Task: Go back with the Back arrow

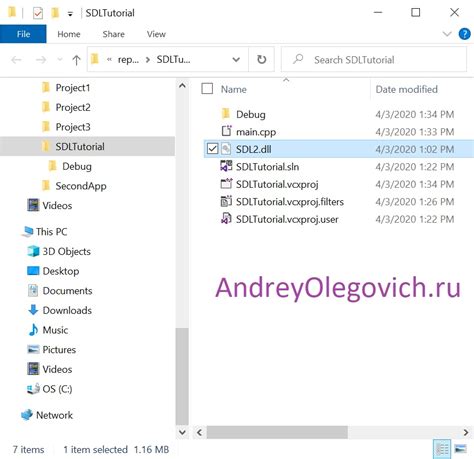Action: click(x=16, y=60)
